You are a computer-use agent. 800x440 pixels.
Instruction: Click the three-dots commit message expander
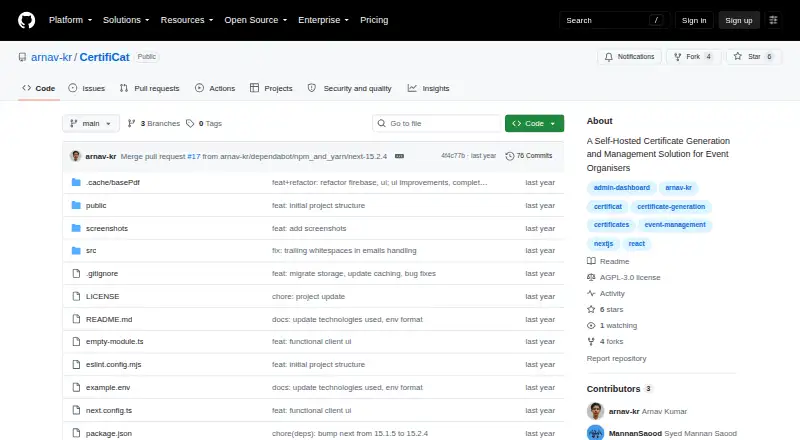click(399, 156)
